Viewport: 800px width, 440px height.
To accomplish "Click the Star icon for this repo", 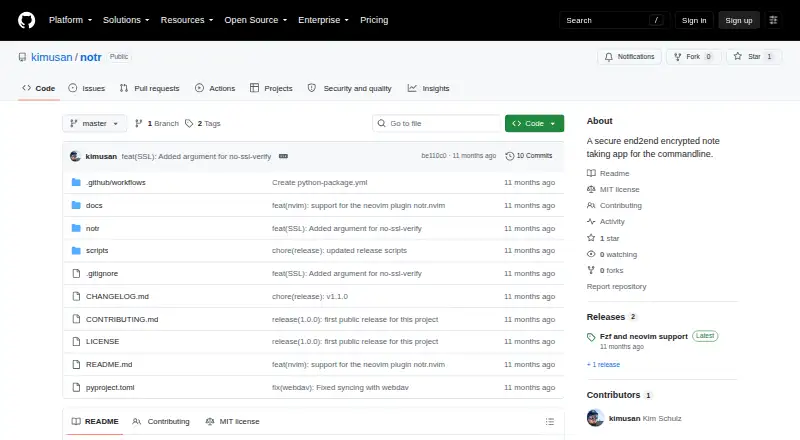I will point(737,57).
